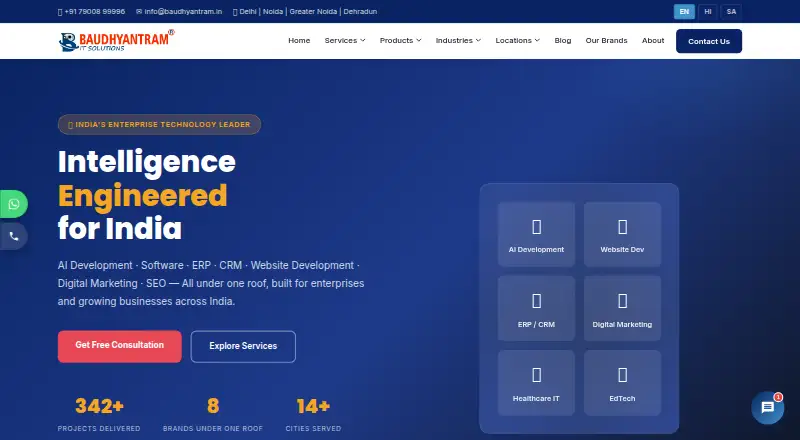Screen dimensions: 800x440
Task: Click the Explore Services button
Action: (x=243, y=347)
